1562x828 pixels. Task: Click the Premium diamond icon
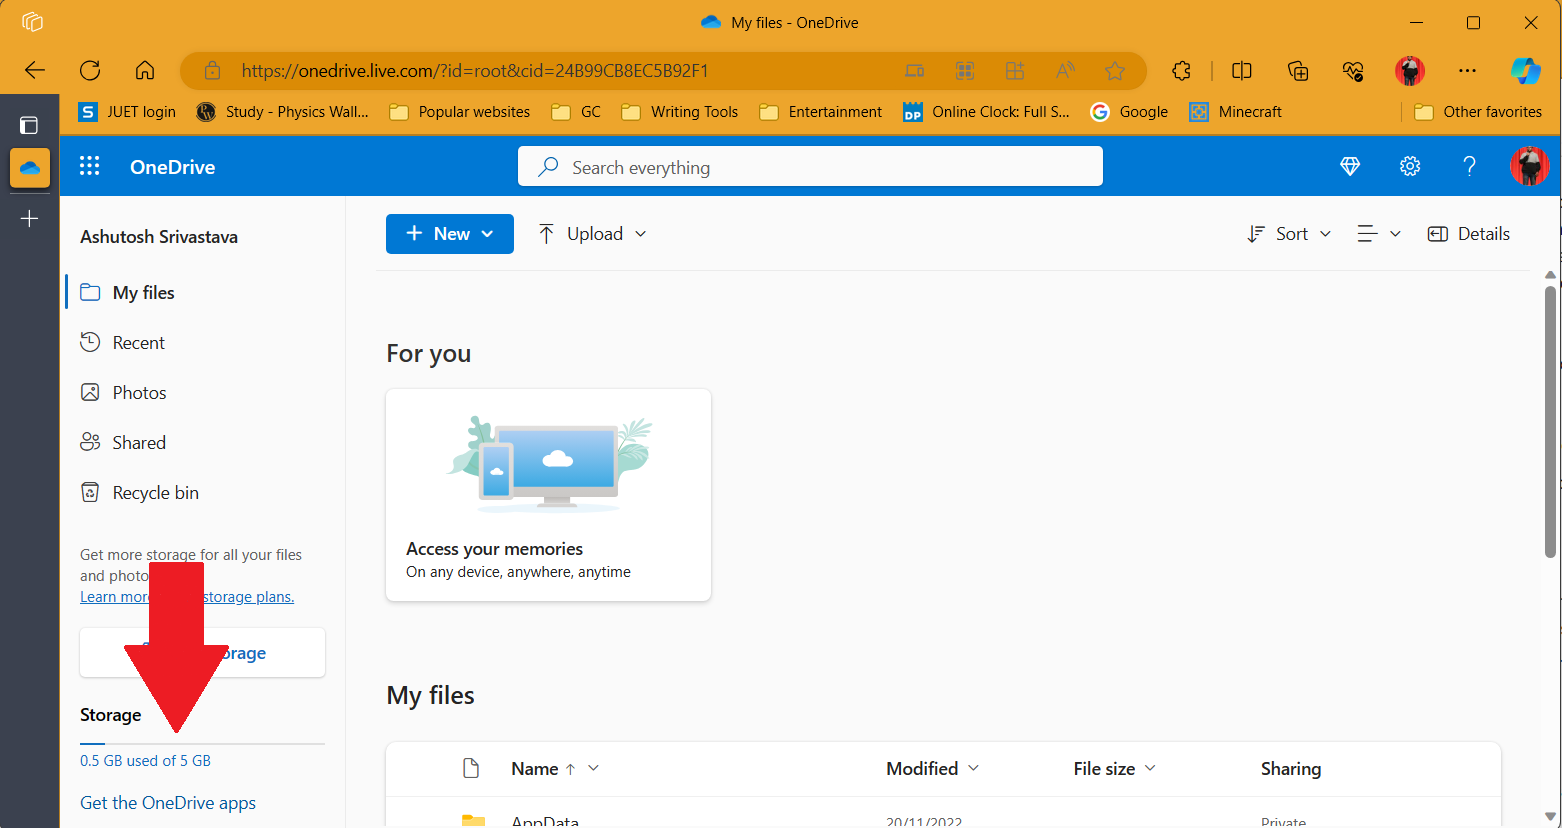1350,166
